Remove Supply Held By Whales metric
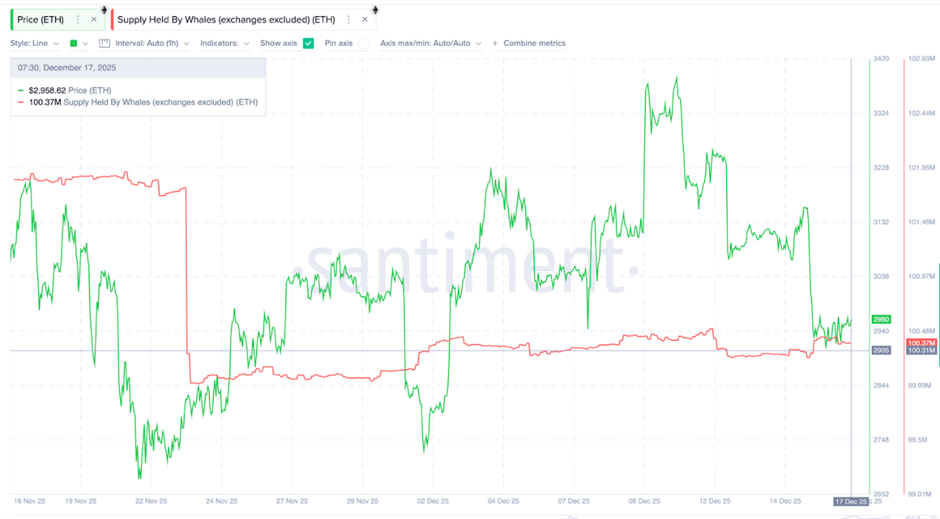The image size is (940, 519). [x=365, y=20]
